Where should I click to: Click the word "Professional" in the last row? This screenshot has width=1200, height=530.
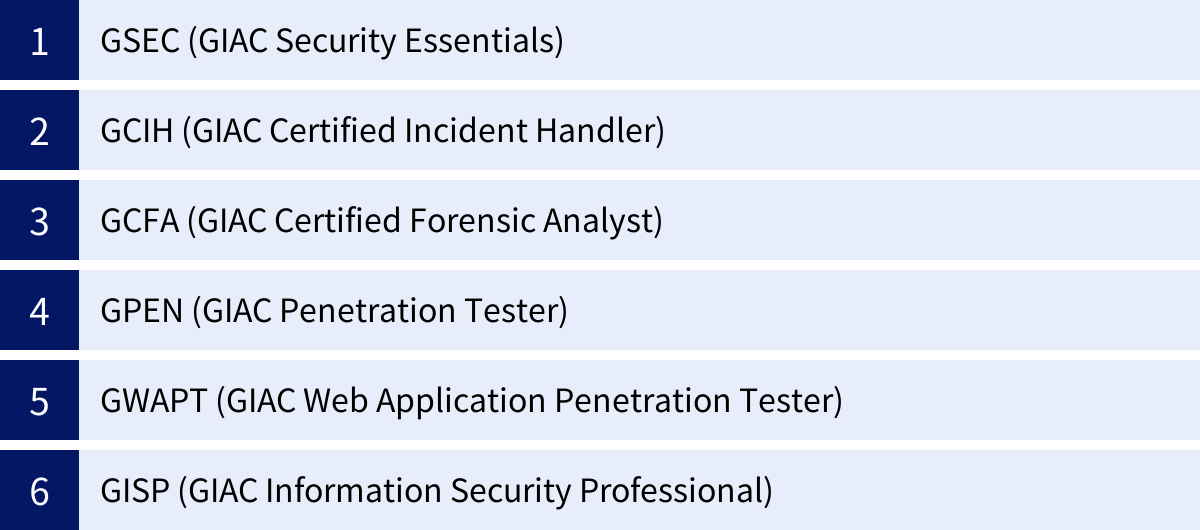point(681,491)
